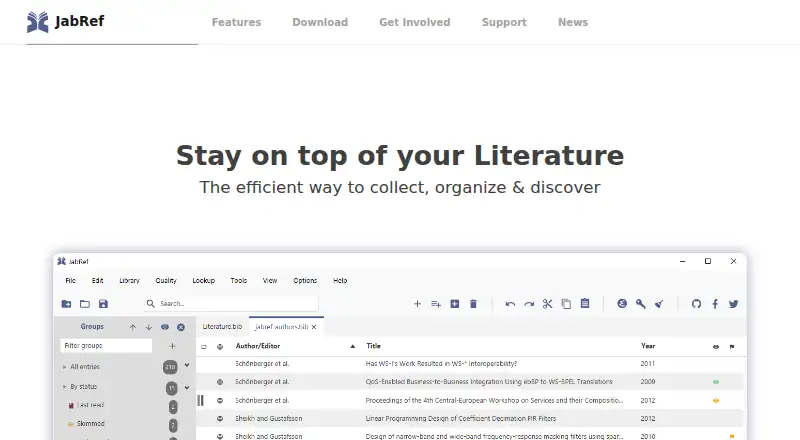The width and height of the screenshot is (800, 440).
Task: Click the Paste clipboard icon
Action: pos(585,303)
